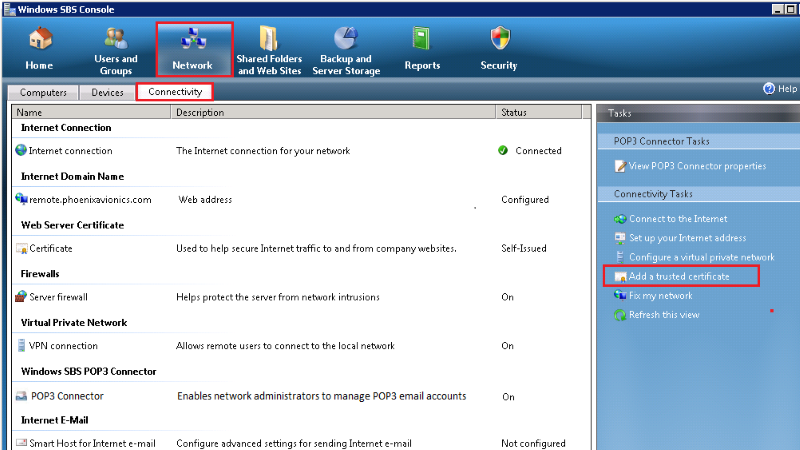Select the Server firewall row
This screenshot has width=800, height=450.
point(58,297)
